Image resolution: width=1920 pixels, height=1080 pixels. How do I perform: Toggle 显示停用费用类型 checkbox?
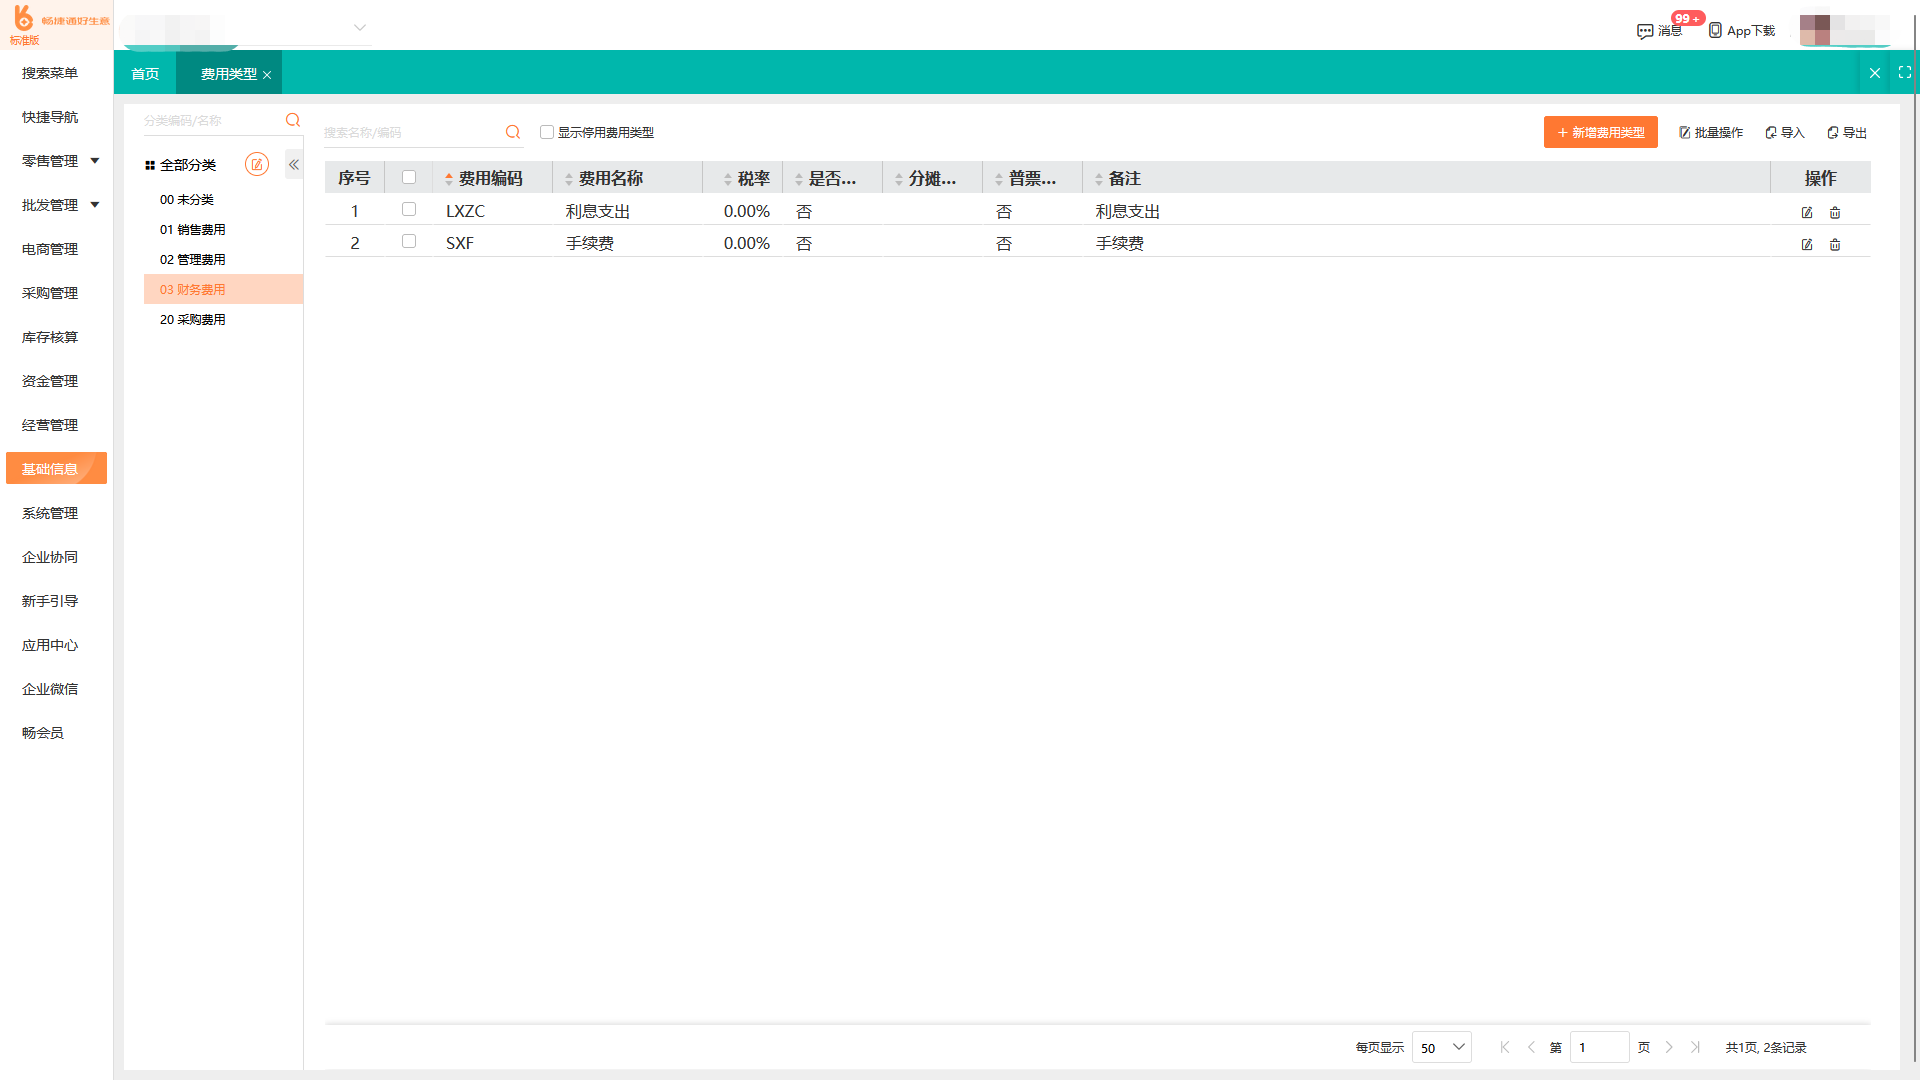click(546, 132)
